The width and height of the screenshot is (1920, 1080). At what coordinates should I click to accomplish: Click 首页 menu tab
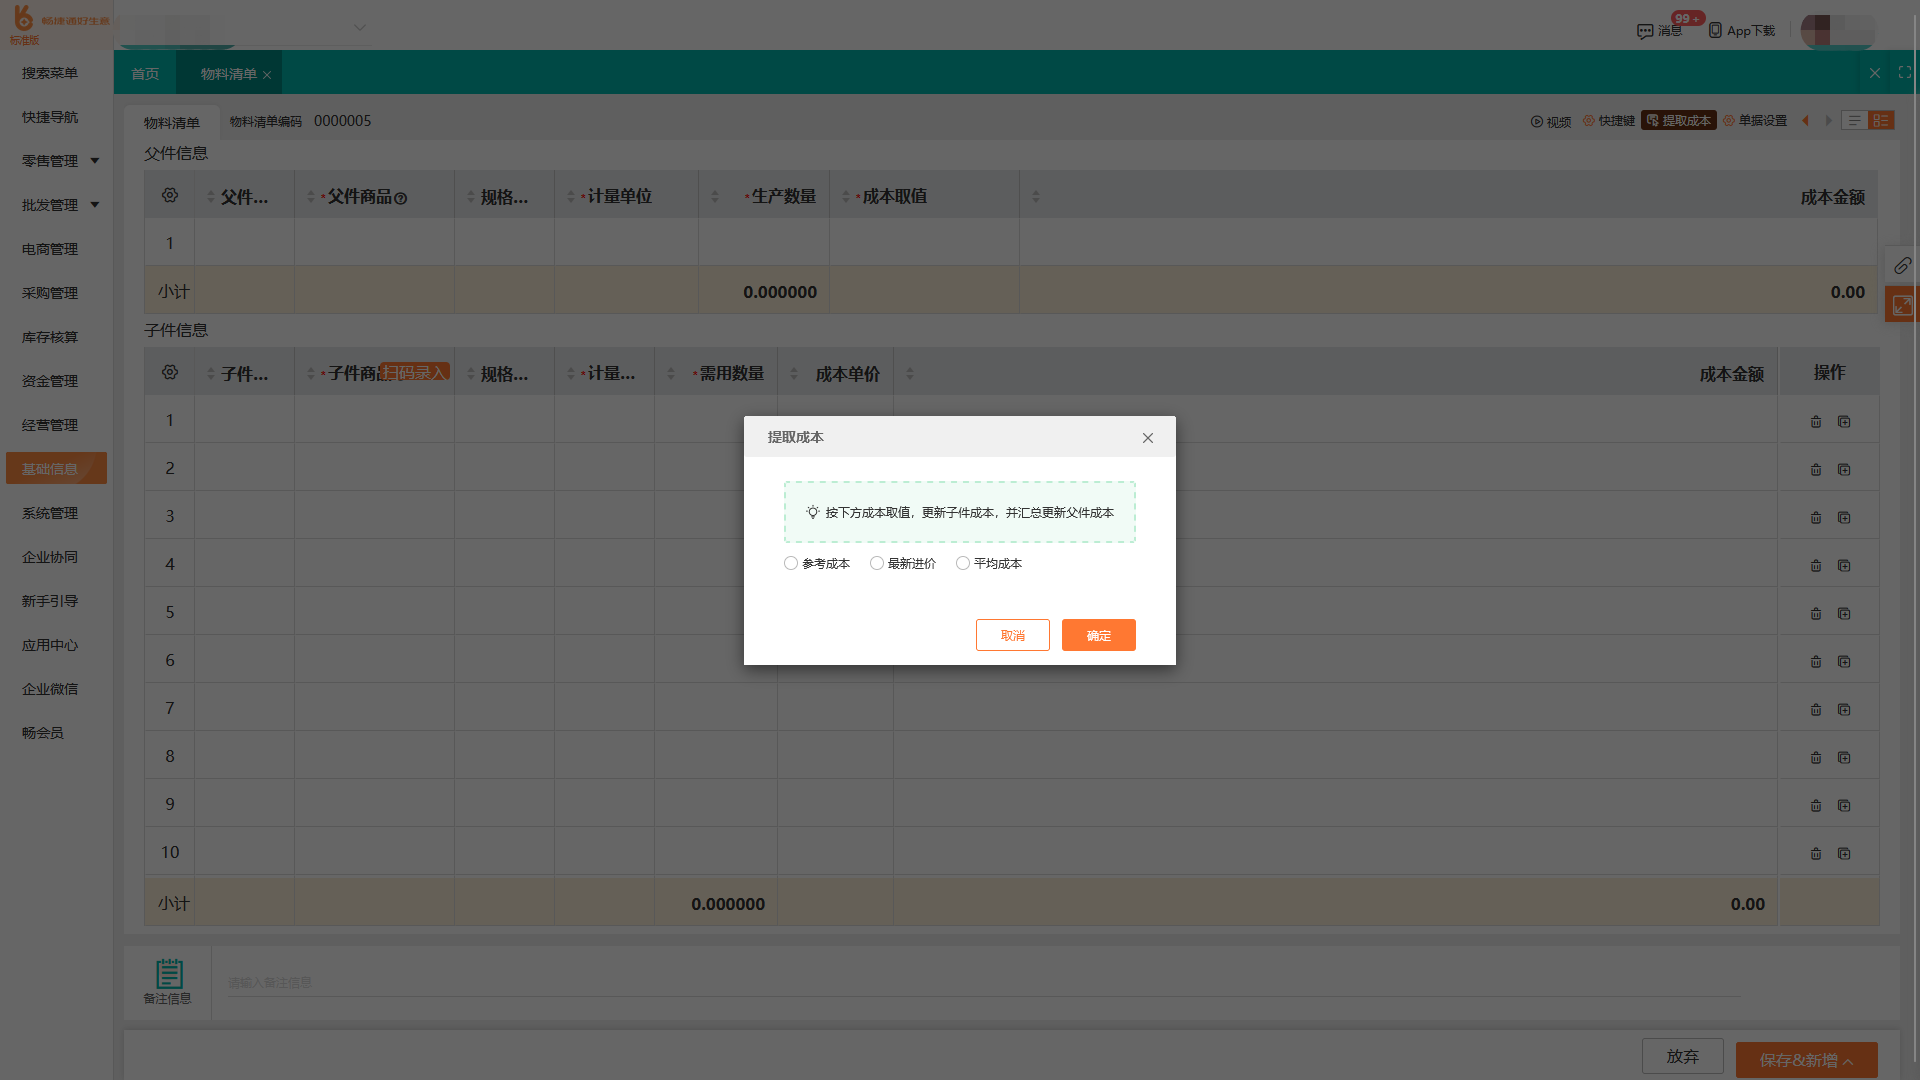point(145,73)
